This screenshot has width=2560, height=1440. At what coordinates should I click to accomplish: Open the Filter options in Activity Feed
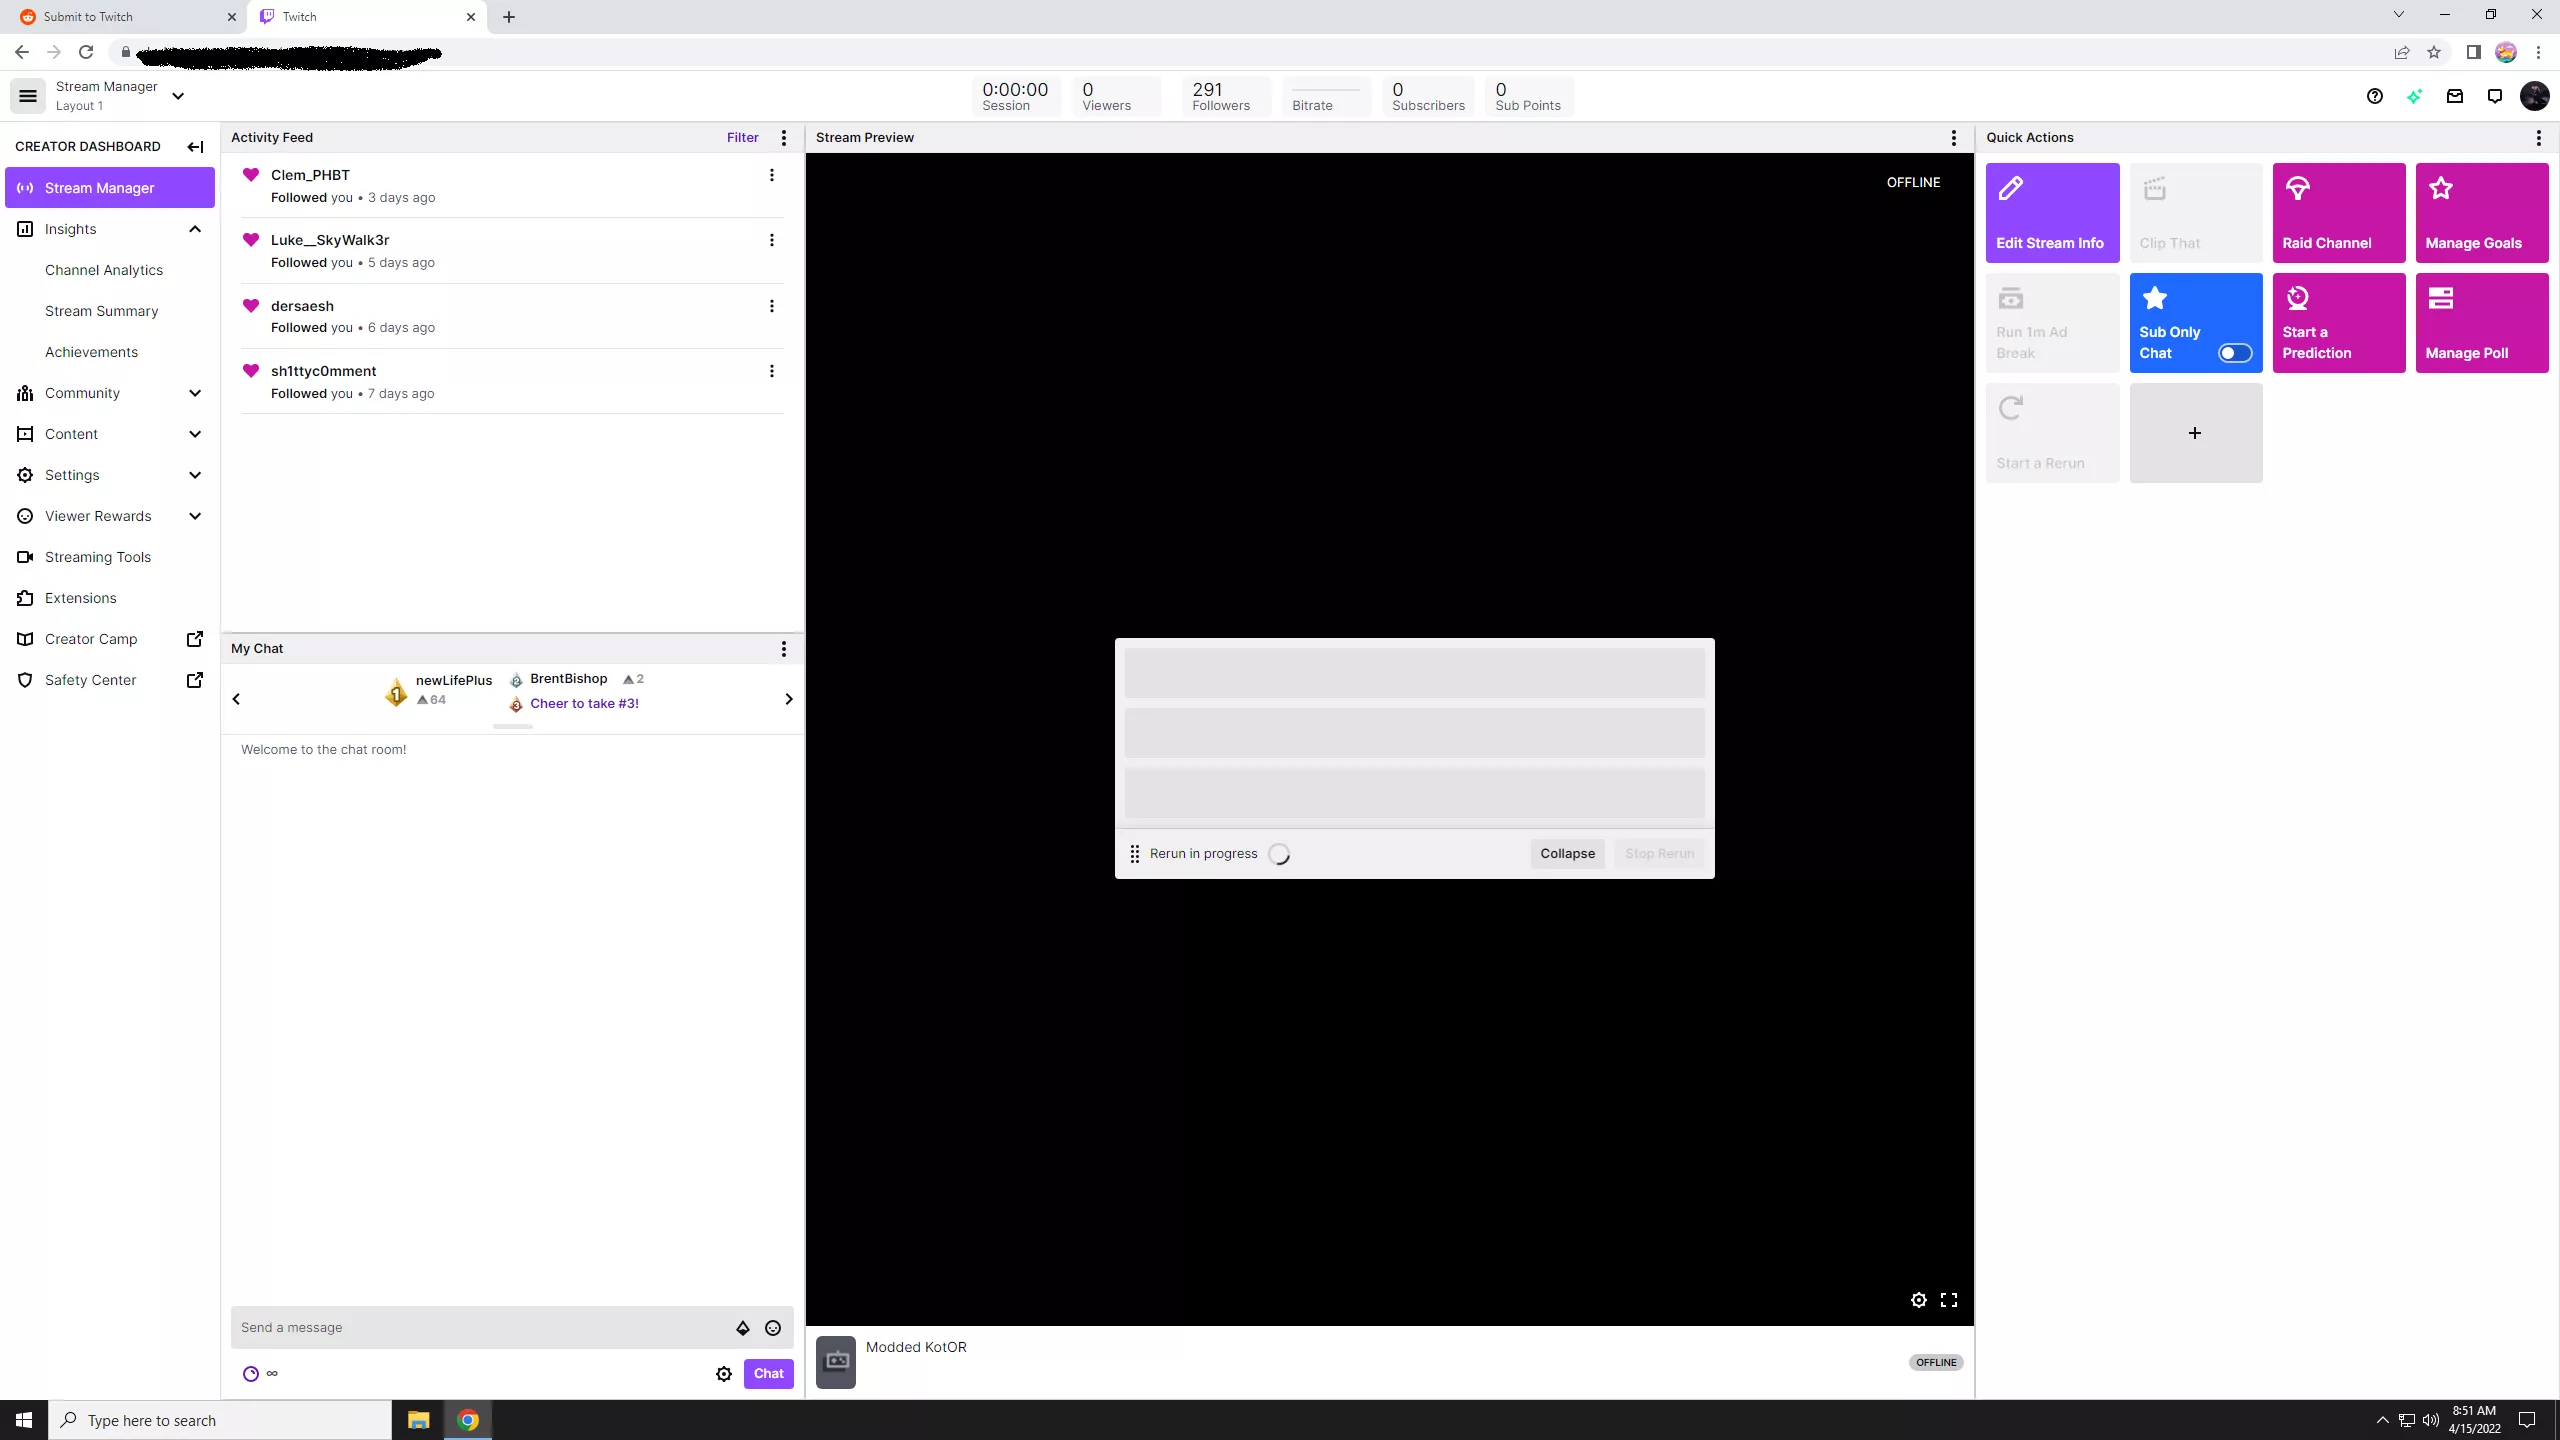coord(742,137)
